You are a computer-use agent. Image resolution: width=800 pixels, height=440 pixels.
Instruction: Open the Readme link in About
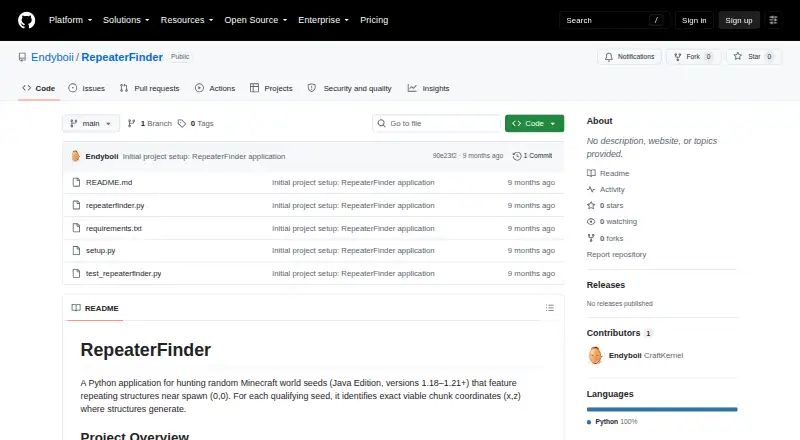click(x=608, y=174)
